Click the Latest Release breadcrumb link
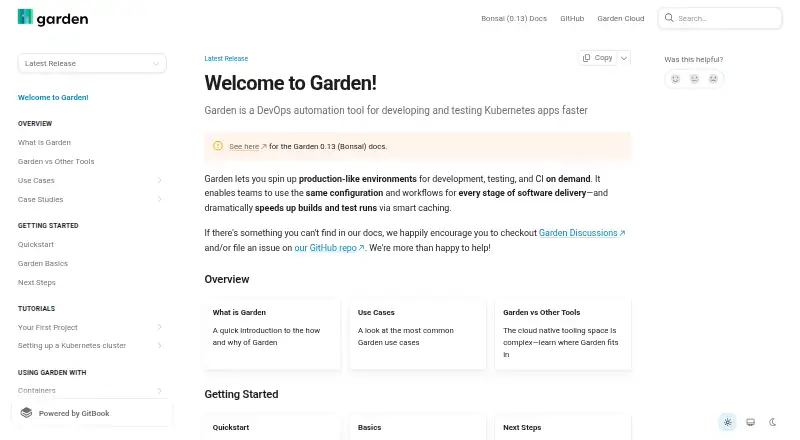Image resolution: width=800 pixels, height=440 pixels. coord(226,59)
